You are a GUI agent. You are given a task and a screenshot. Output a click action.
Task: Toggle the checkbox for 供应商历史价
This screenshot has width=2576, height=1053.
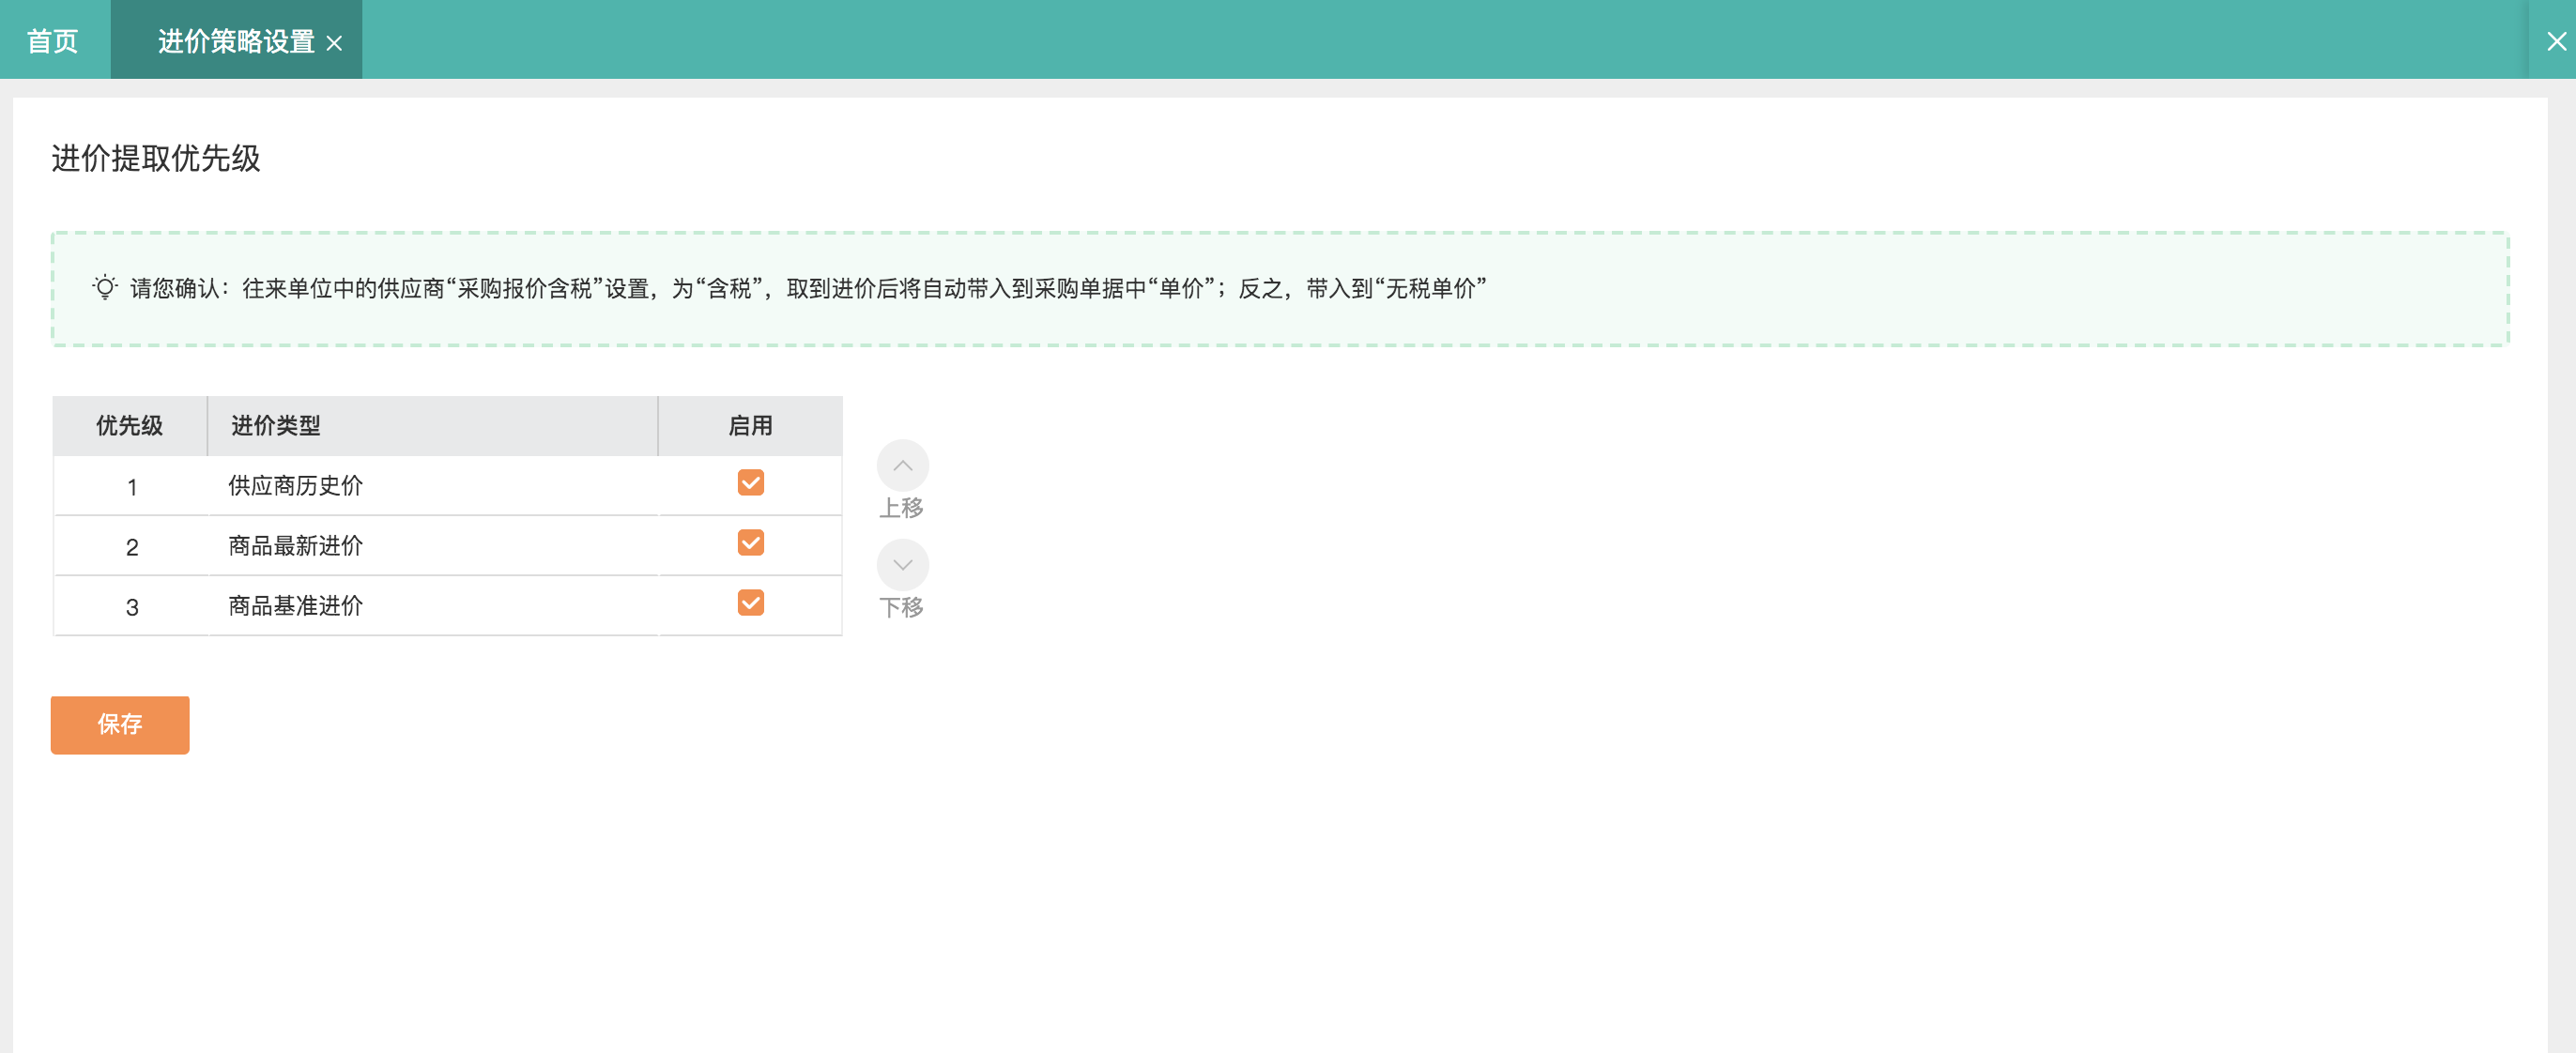tap(749, 483)
